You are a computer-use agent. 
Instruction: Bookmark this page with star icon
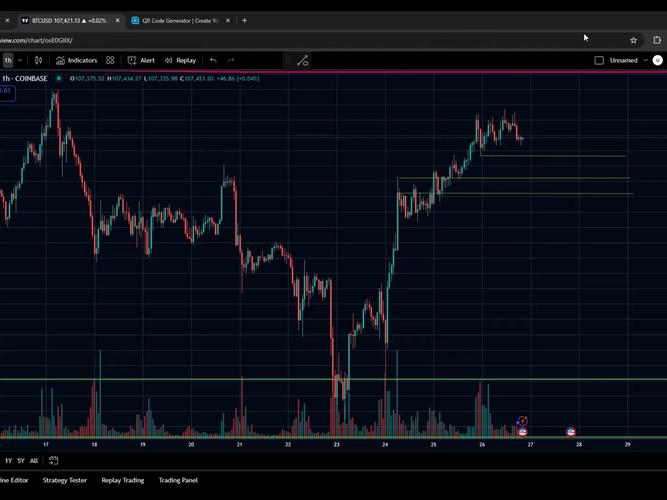[634, 40]
